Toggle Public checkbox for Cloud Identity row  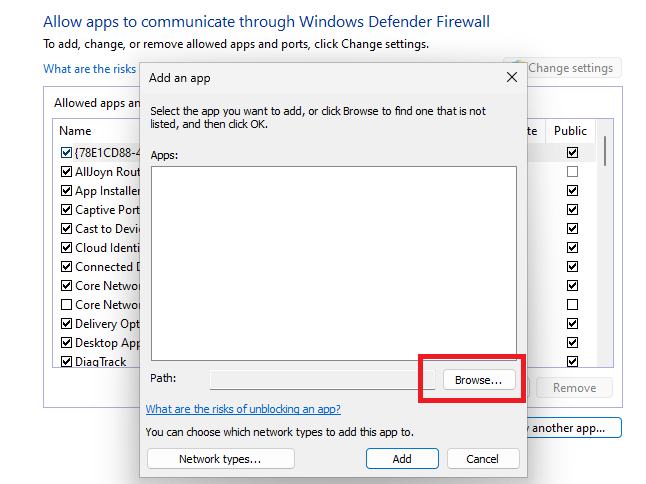click(572, 247)
